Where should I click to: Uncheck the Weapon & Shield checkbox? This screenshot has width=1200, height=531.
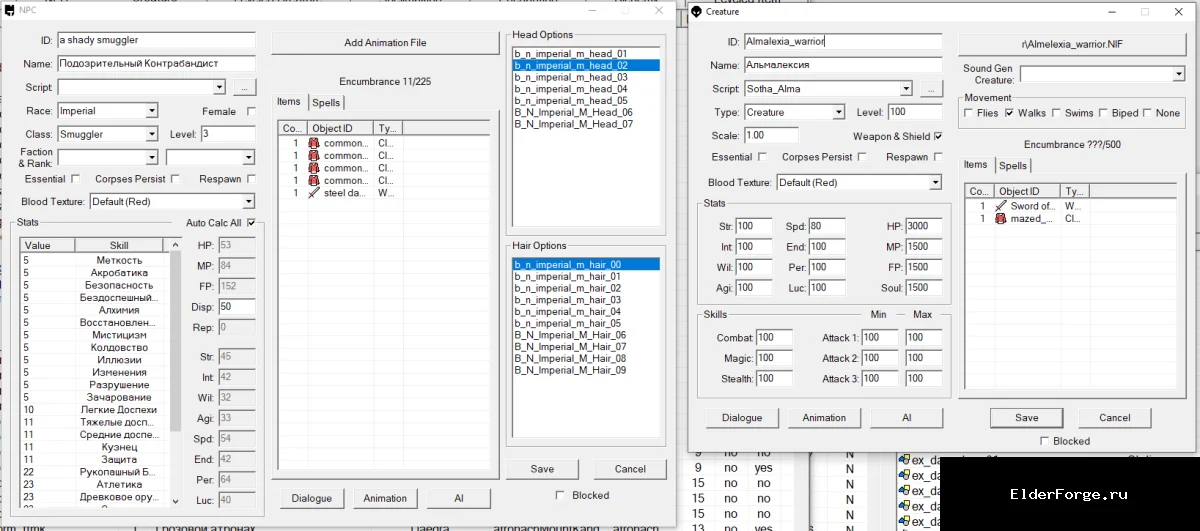(938, 136)
